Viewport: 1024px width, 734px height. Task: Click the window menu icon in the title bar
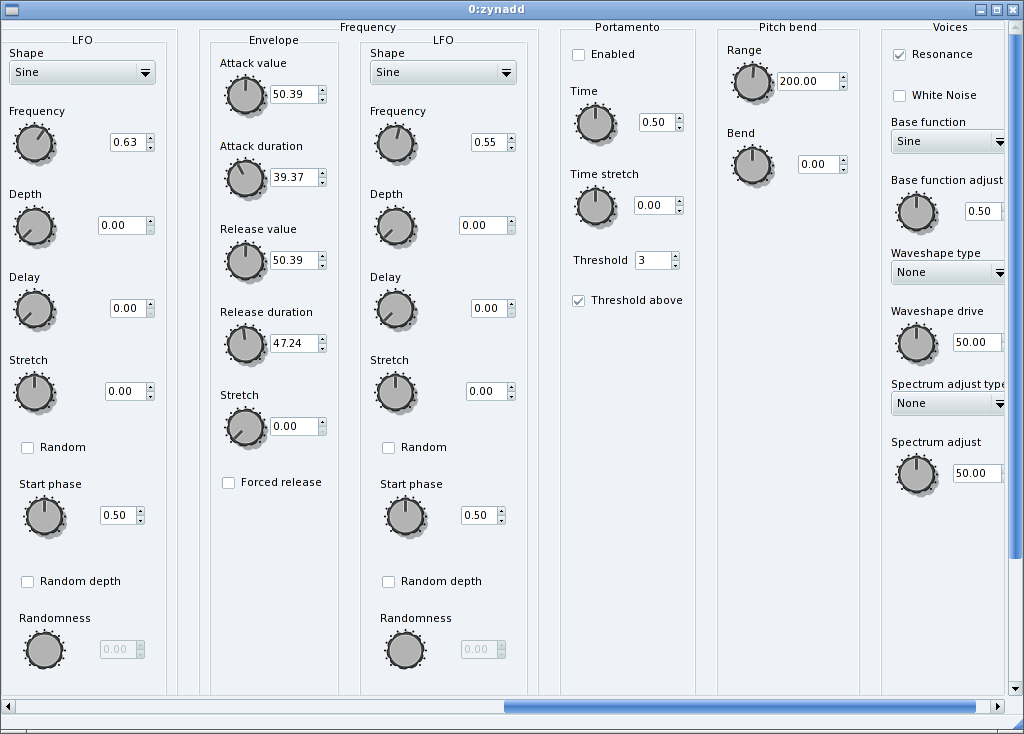(11, 9)
